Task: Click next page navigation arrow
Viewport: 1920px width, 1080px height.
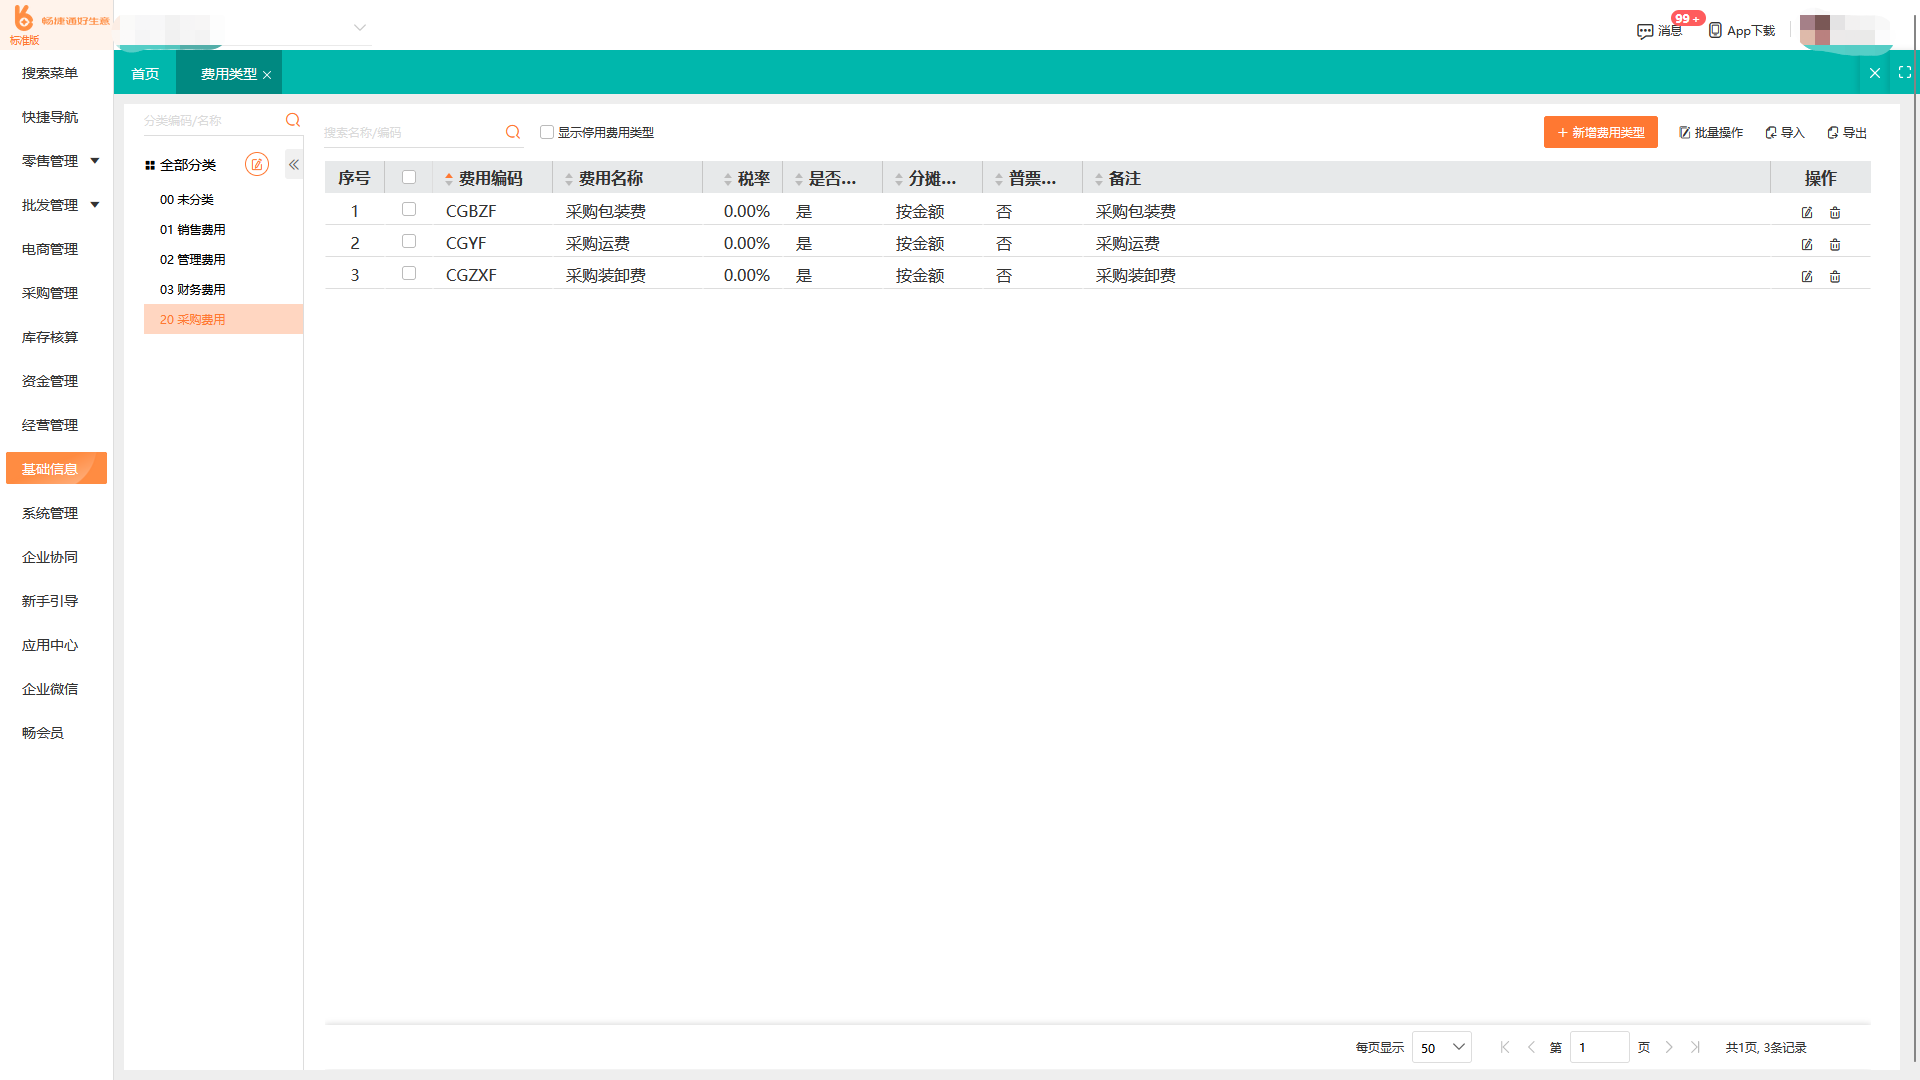Action: 1668,1047
